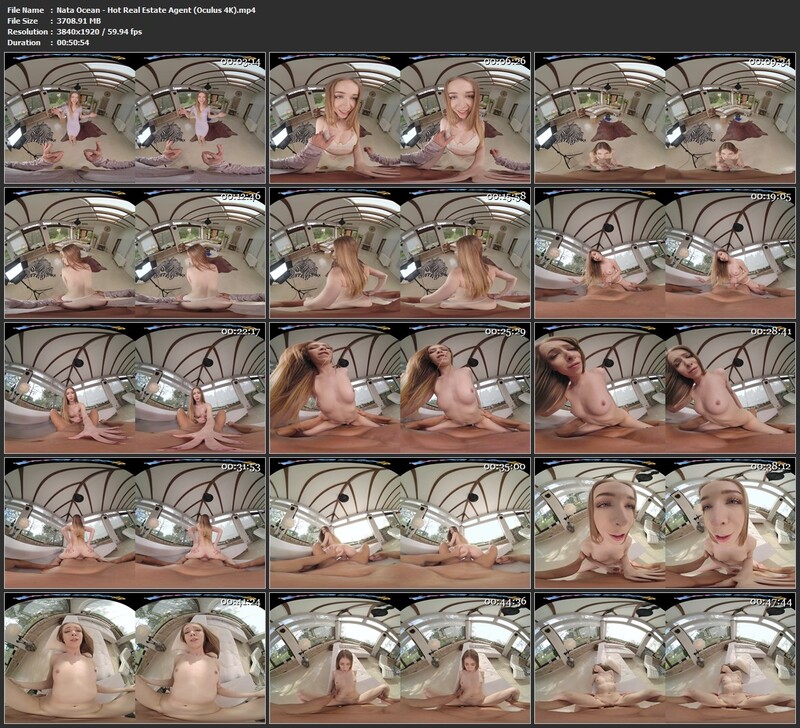The height and width of the screenshot is (728, 800).
Task: Select the thumbnail timestamped 00:25:29
Action: click(400, 387)
